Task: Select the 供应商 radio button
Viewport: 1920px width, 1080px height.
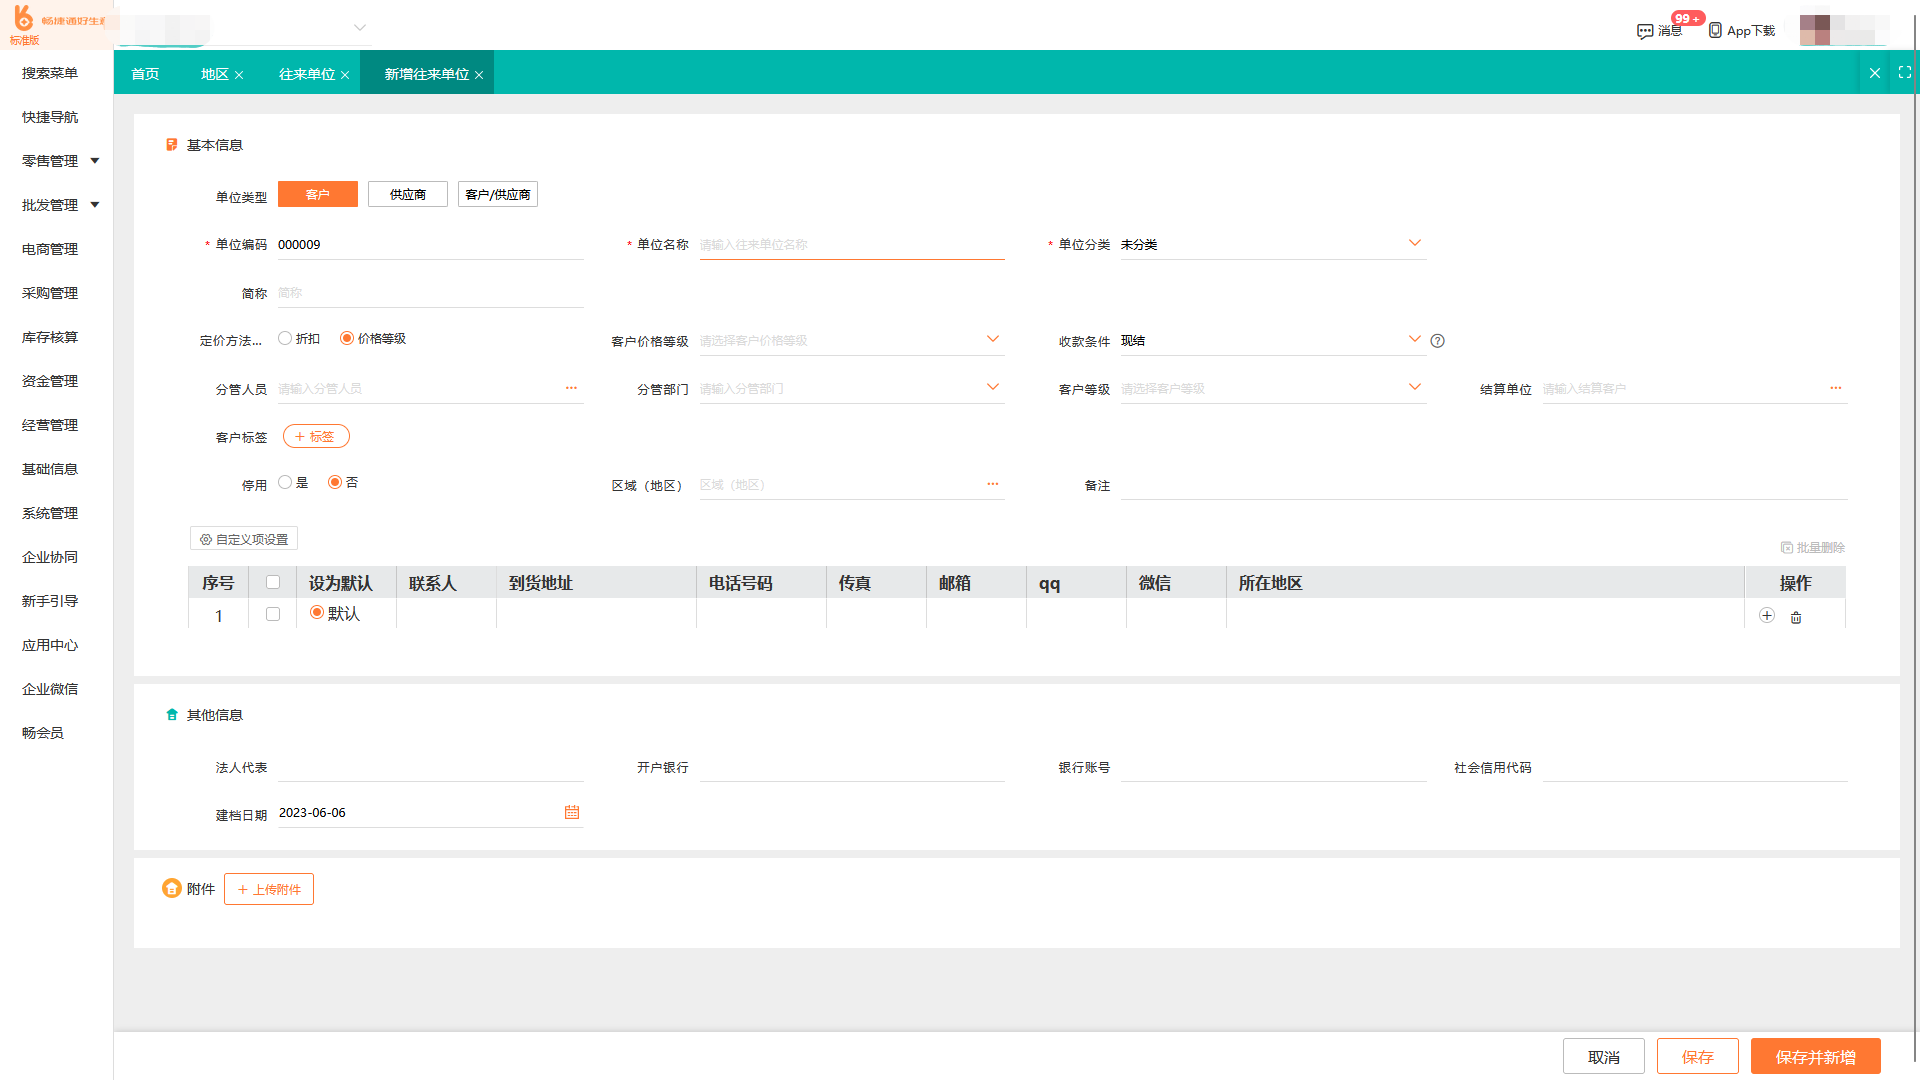Action: 406,195
